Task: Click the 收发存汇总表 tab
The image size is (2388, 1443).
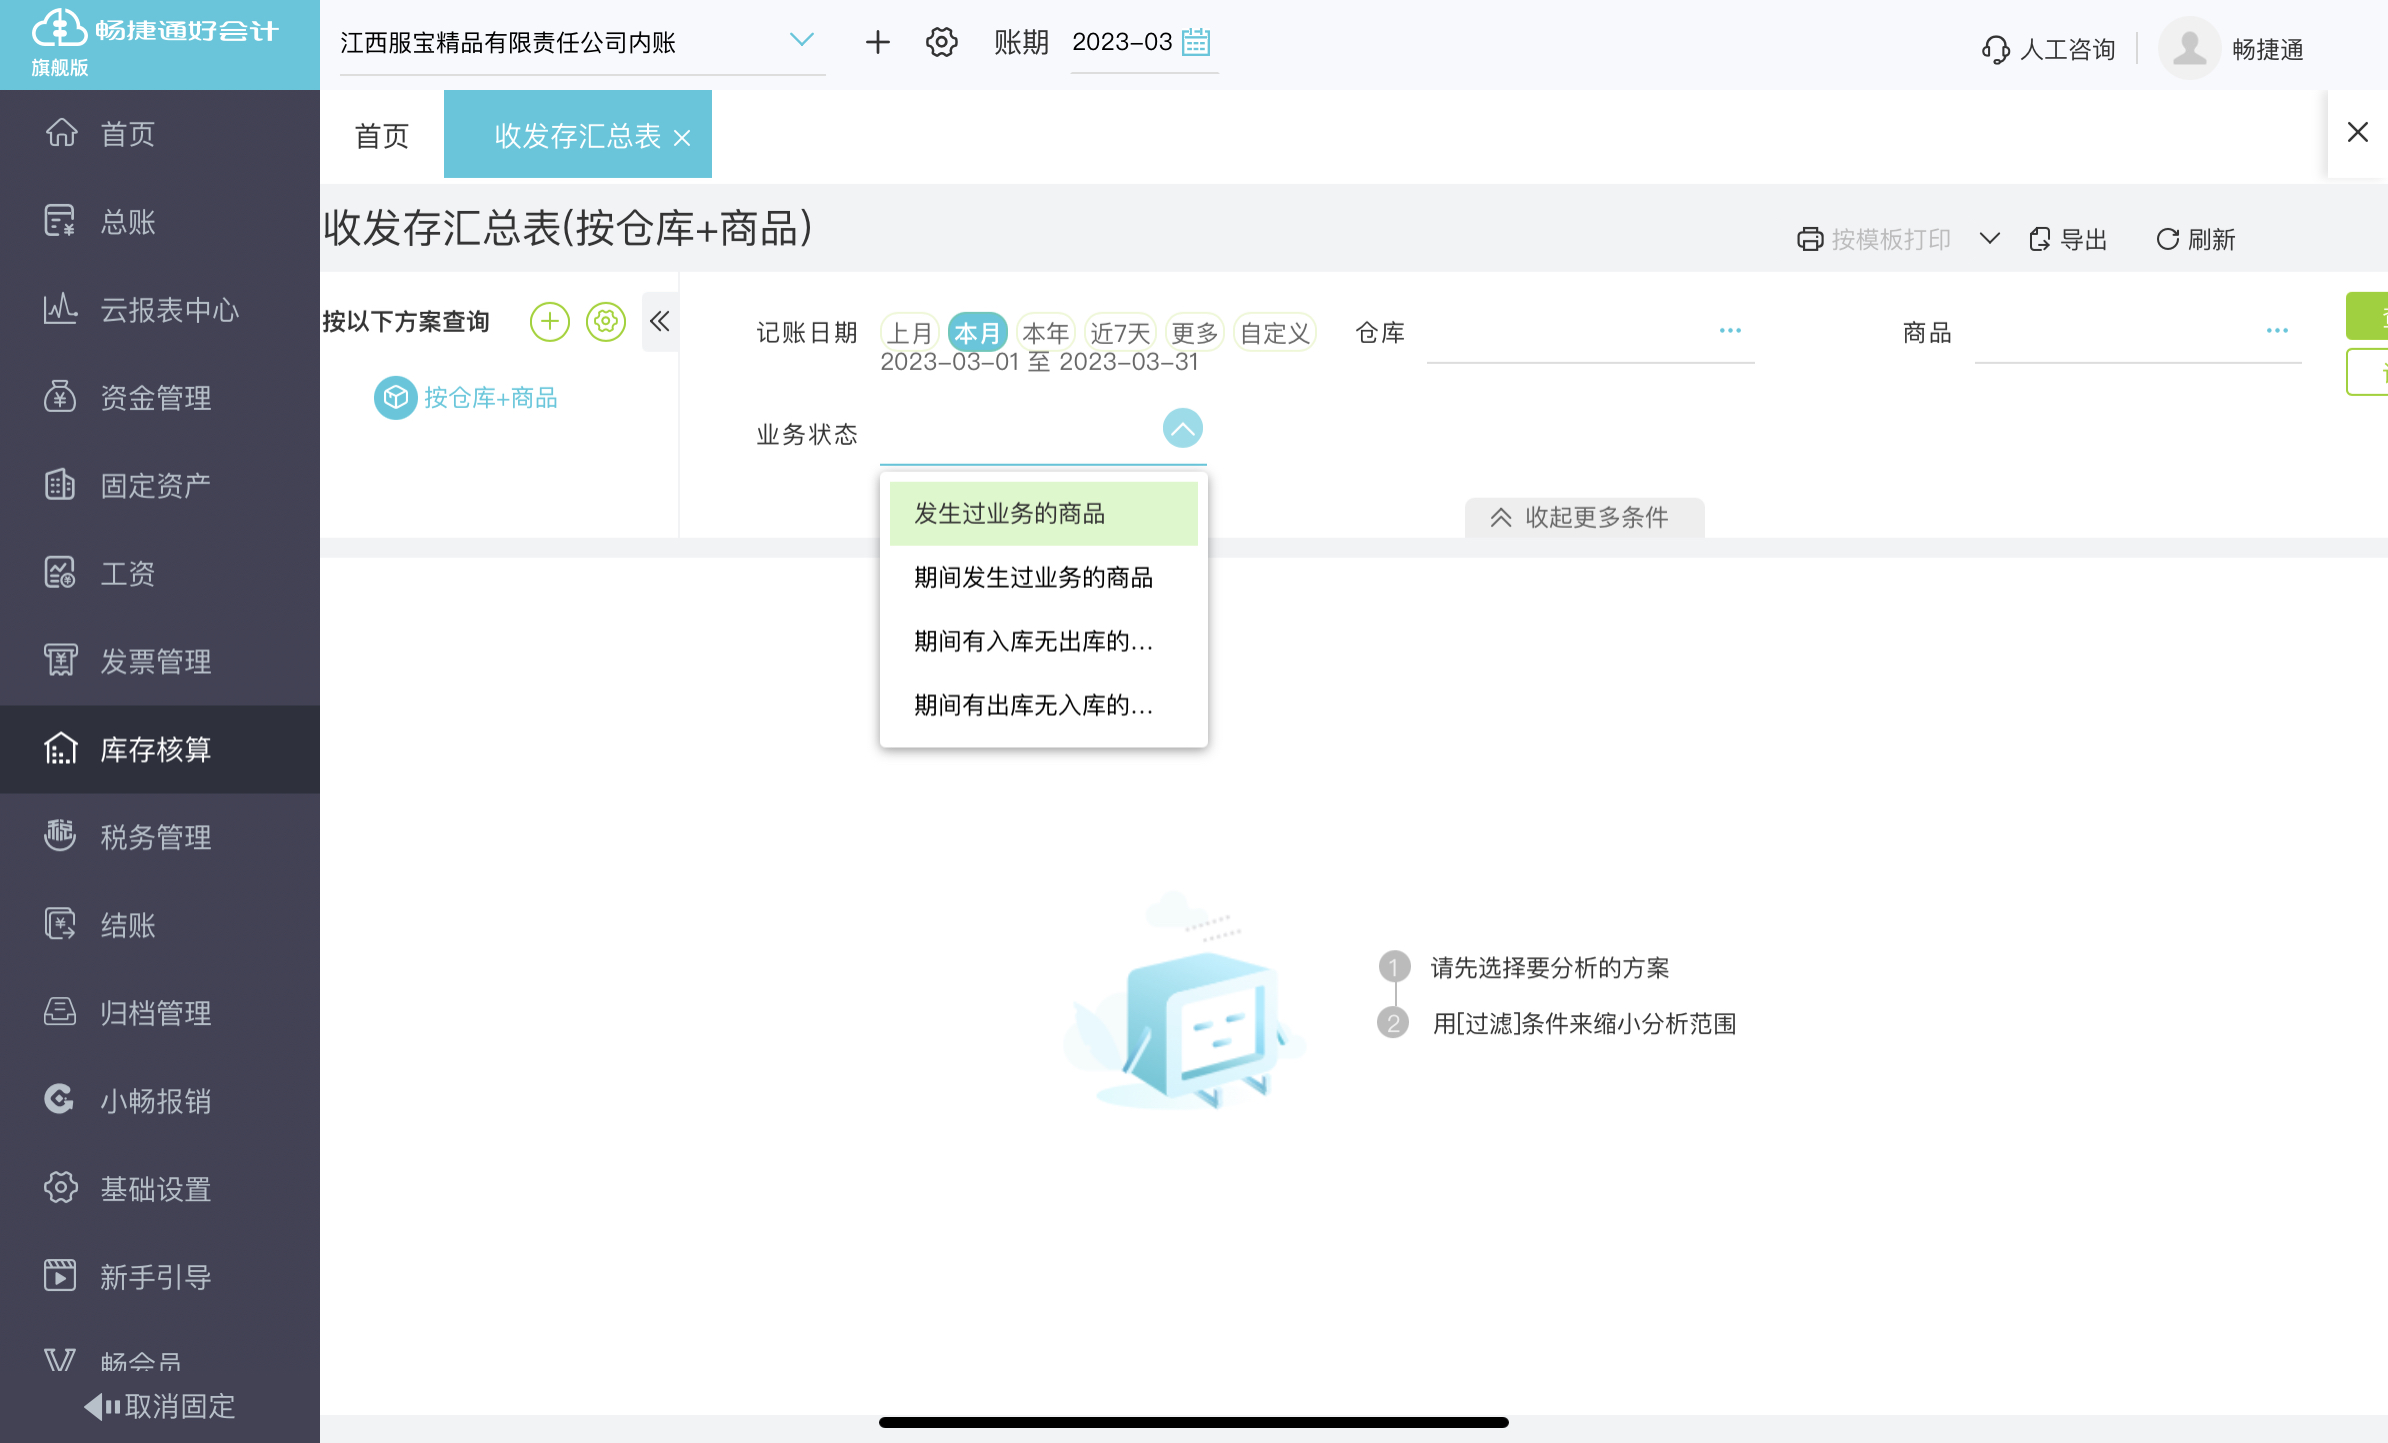Action: pyautogui.click(x=577, y=136)
